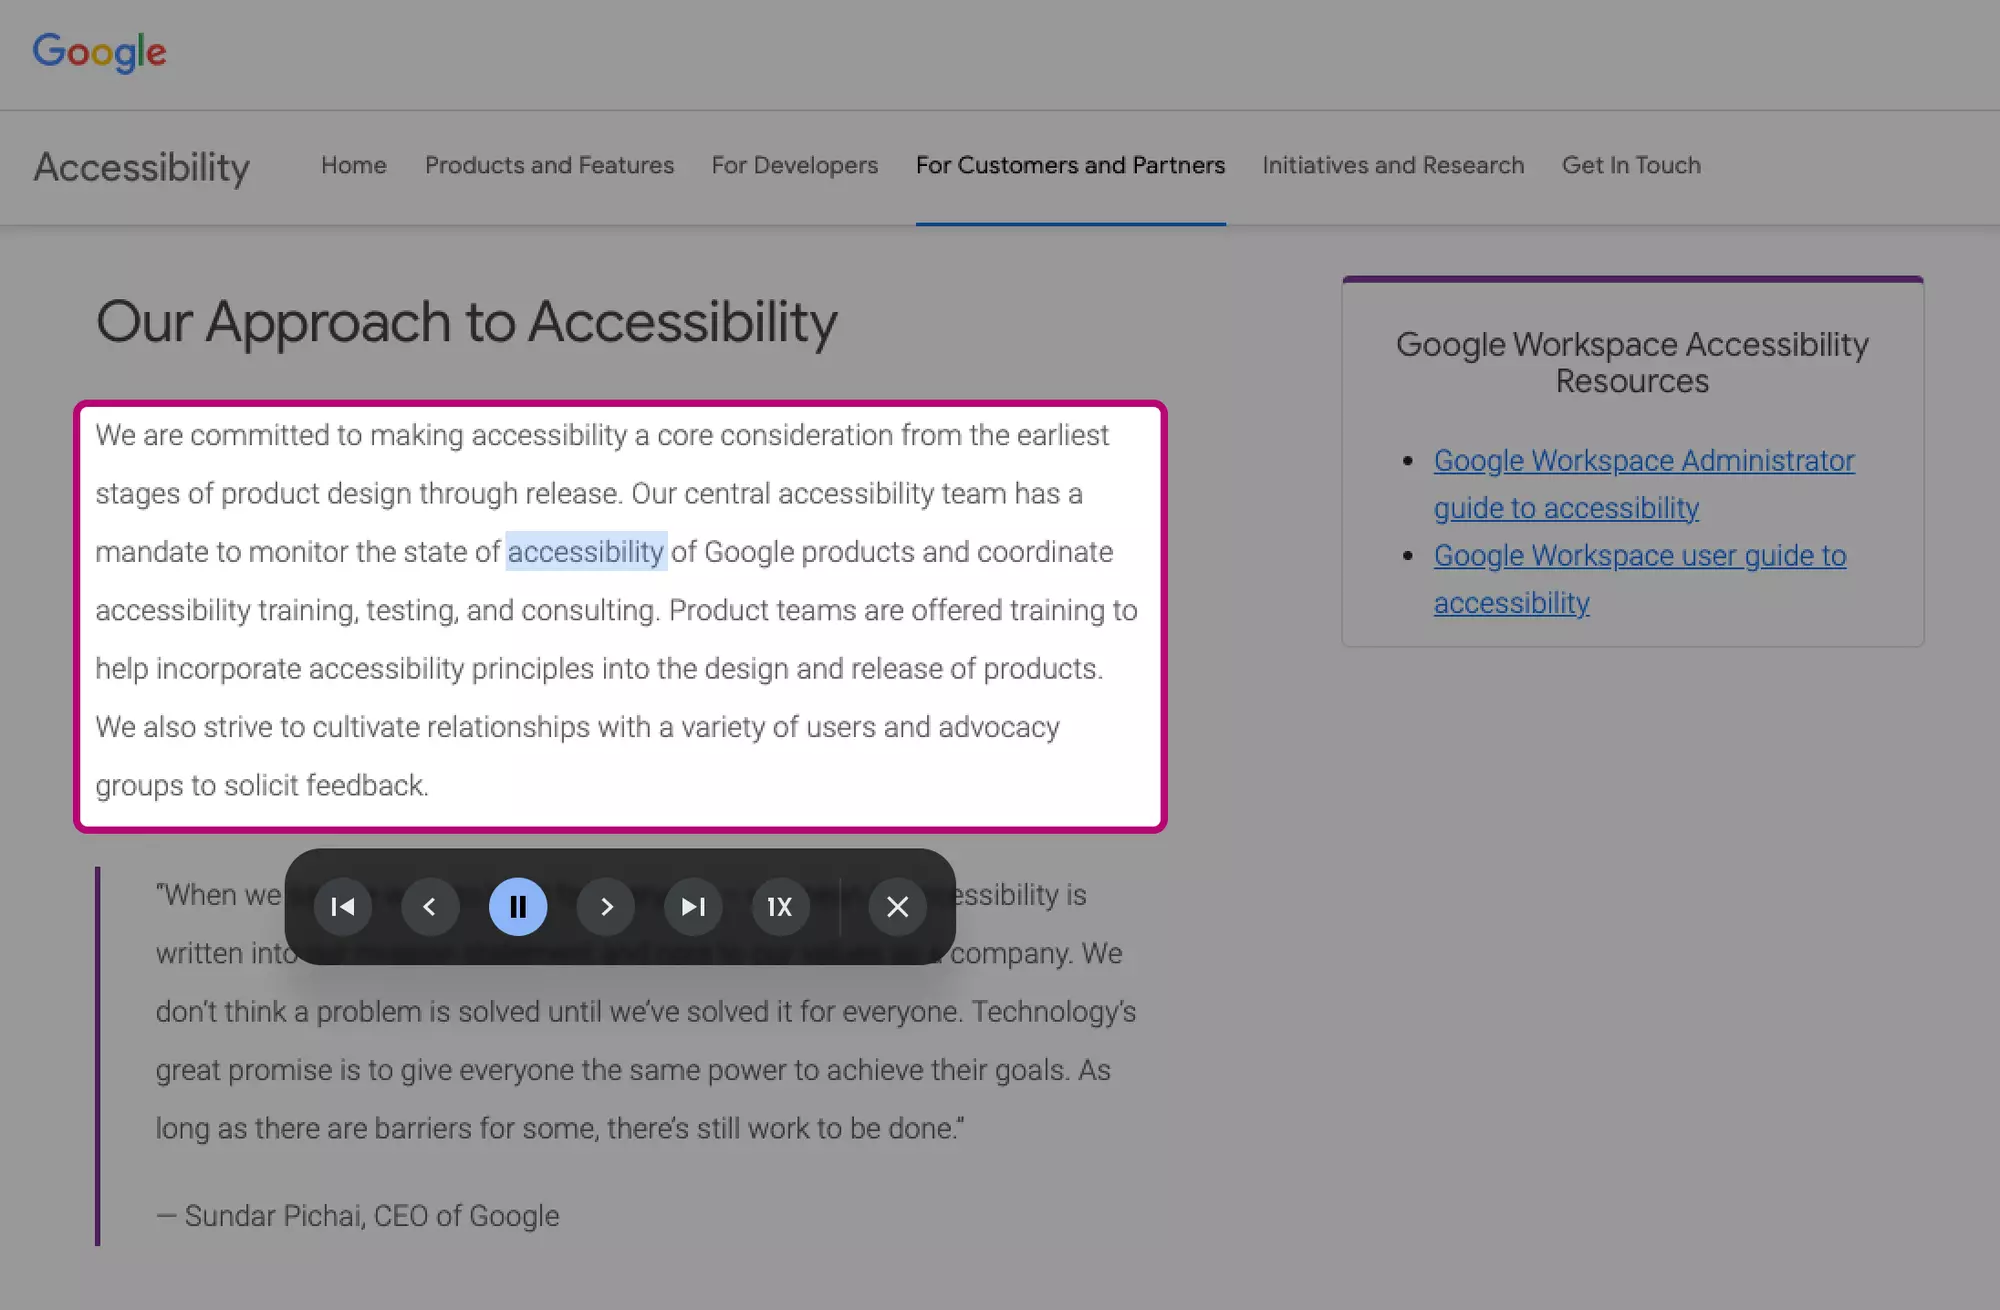Viewport: 2000px width, 1310px height.
Task: Click the previous sentence button
Action: pos(430,906)
